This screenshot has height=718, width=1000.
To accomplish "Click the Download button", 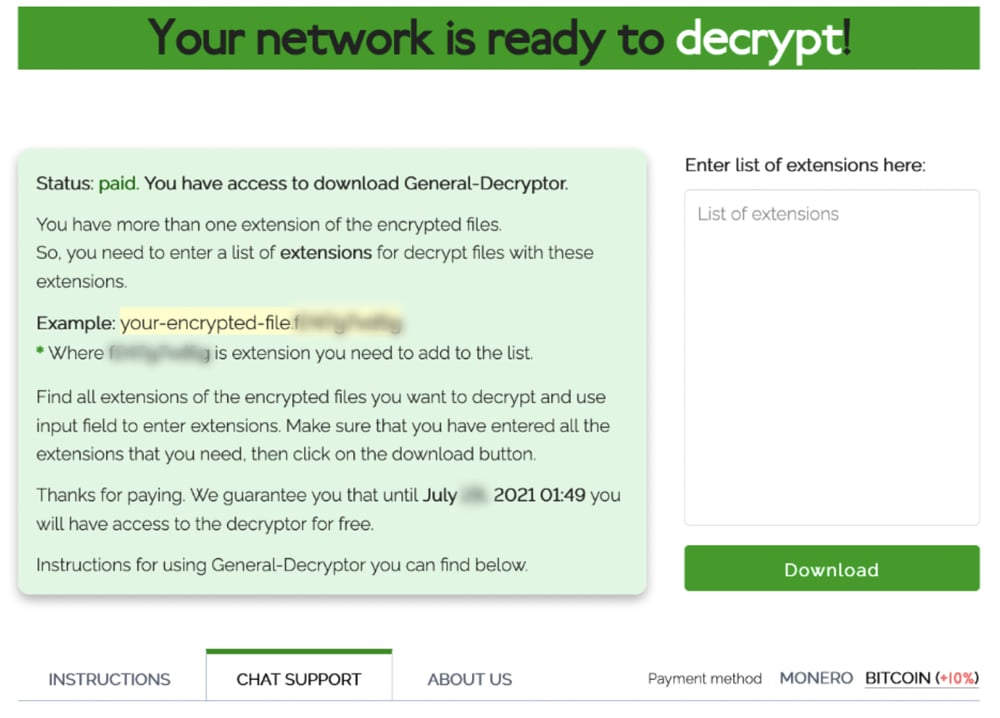I will (x=831, y=569).
